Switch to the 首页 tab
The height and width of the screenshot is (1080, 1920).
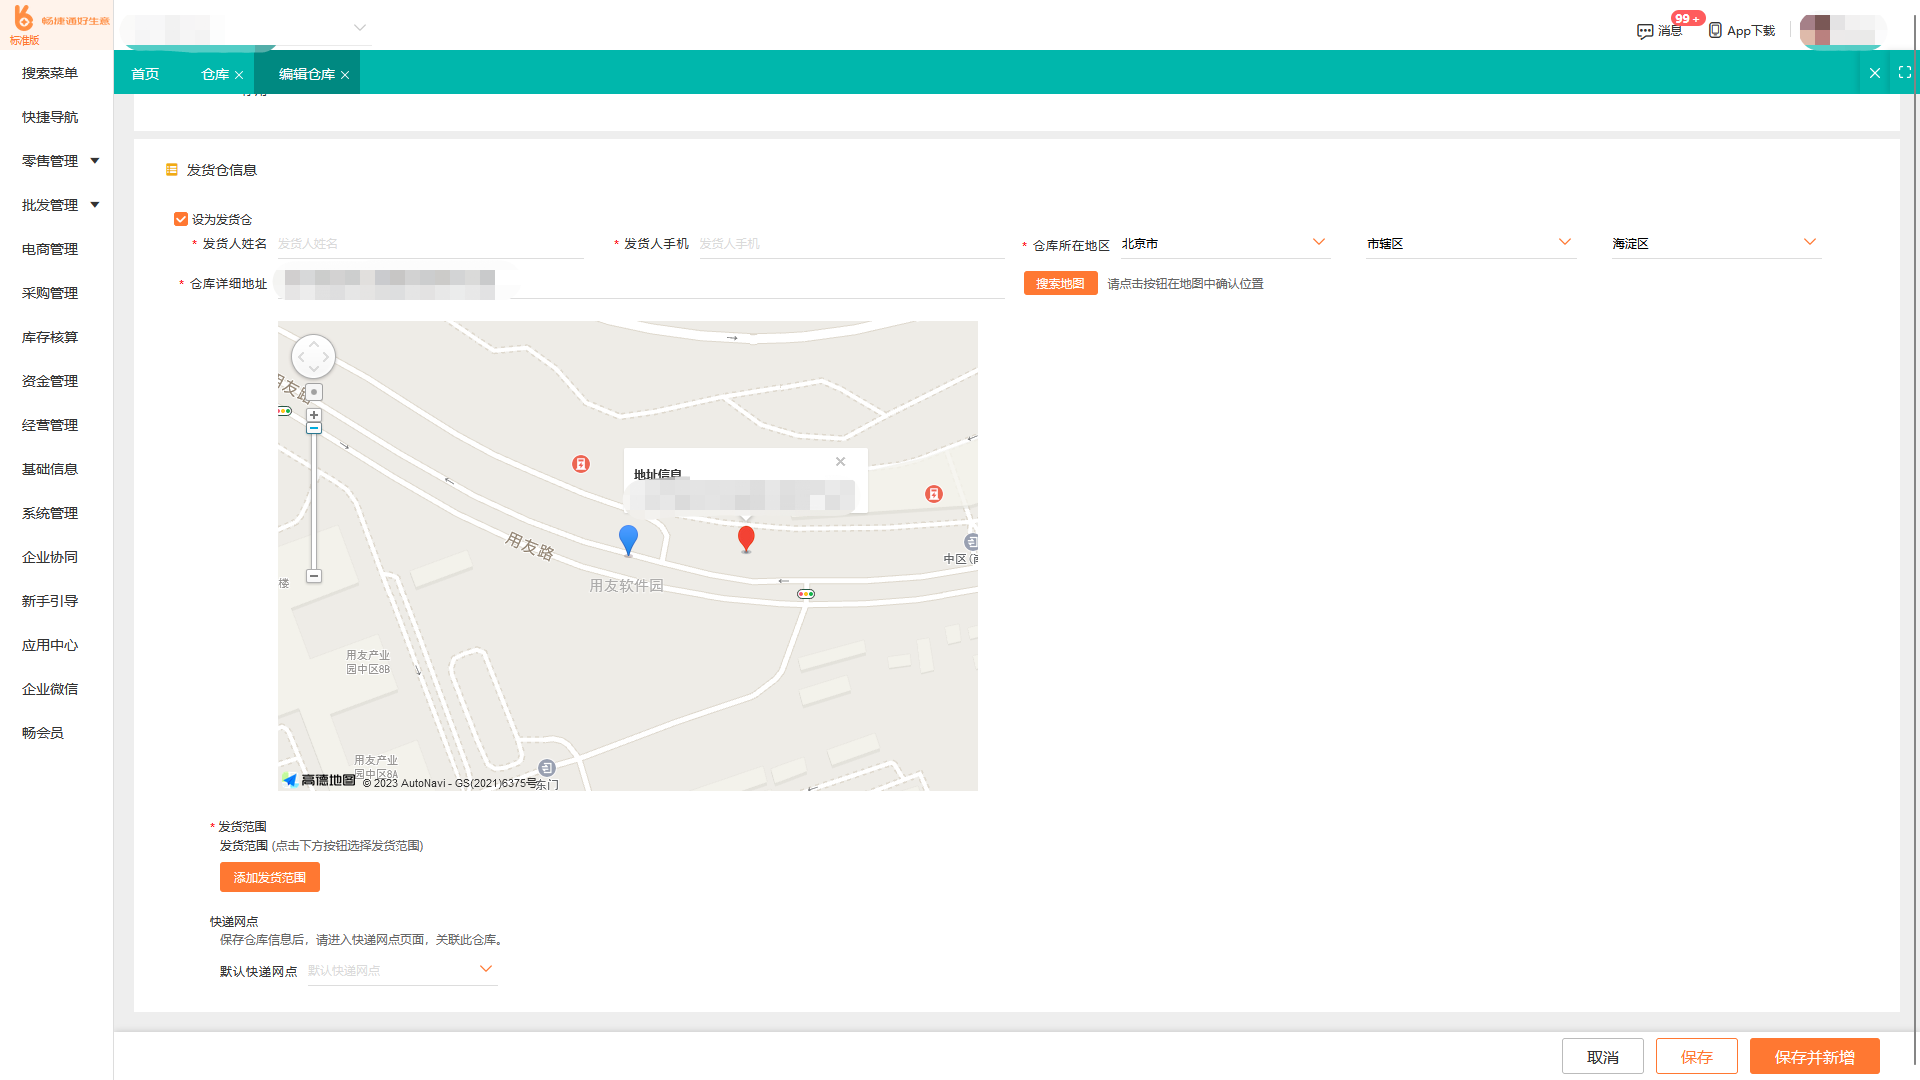coord(144,73)
